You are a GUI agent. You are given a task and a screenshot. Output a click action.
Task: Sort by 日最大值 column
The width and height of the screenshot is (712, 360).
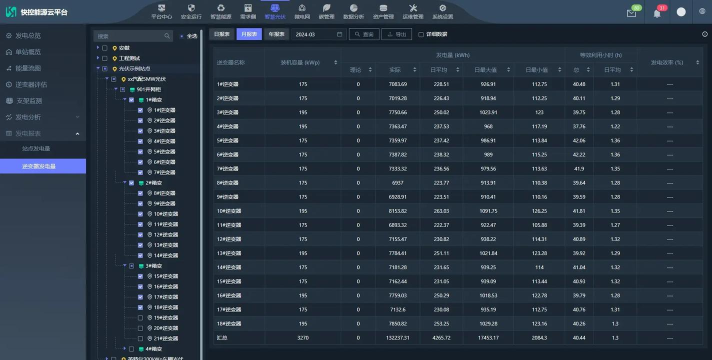(508, 70)
